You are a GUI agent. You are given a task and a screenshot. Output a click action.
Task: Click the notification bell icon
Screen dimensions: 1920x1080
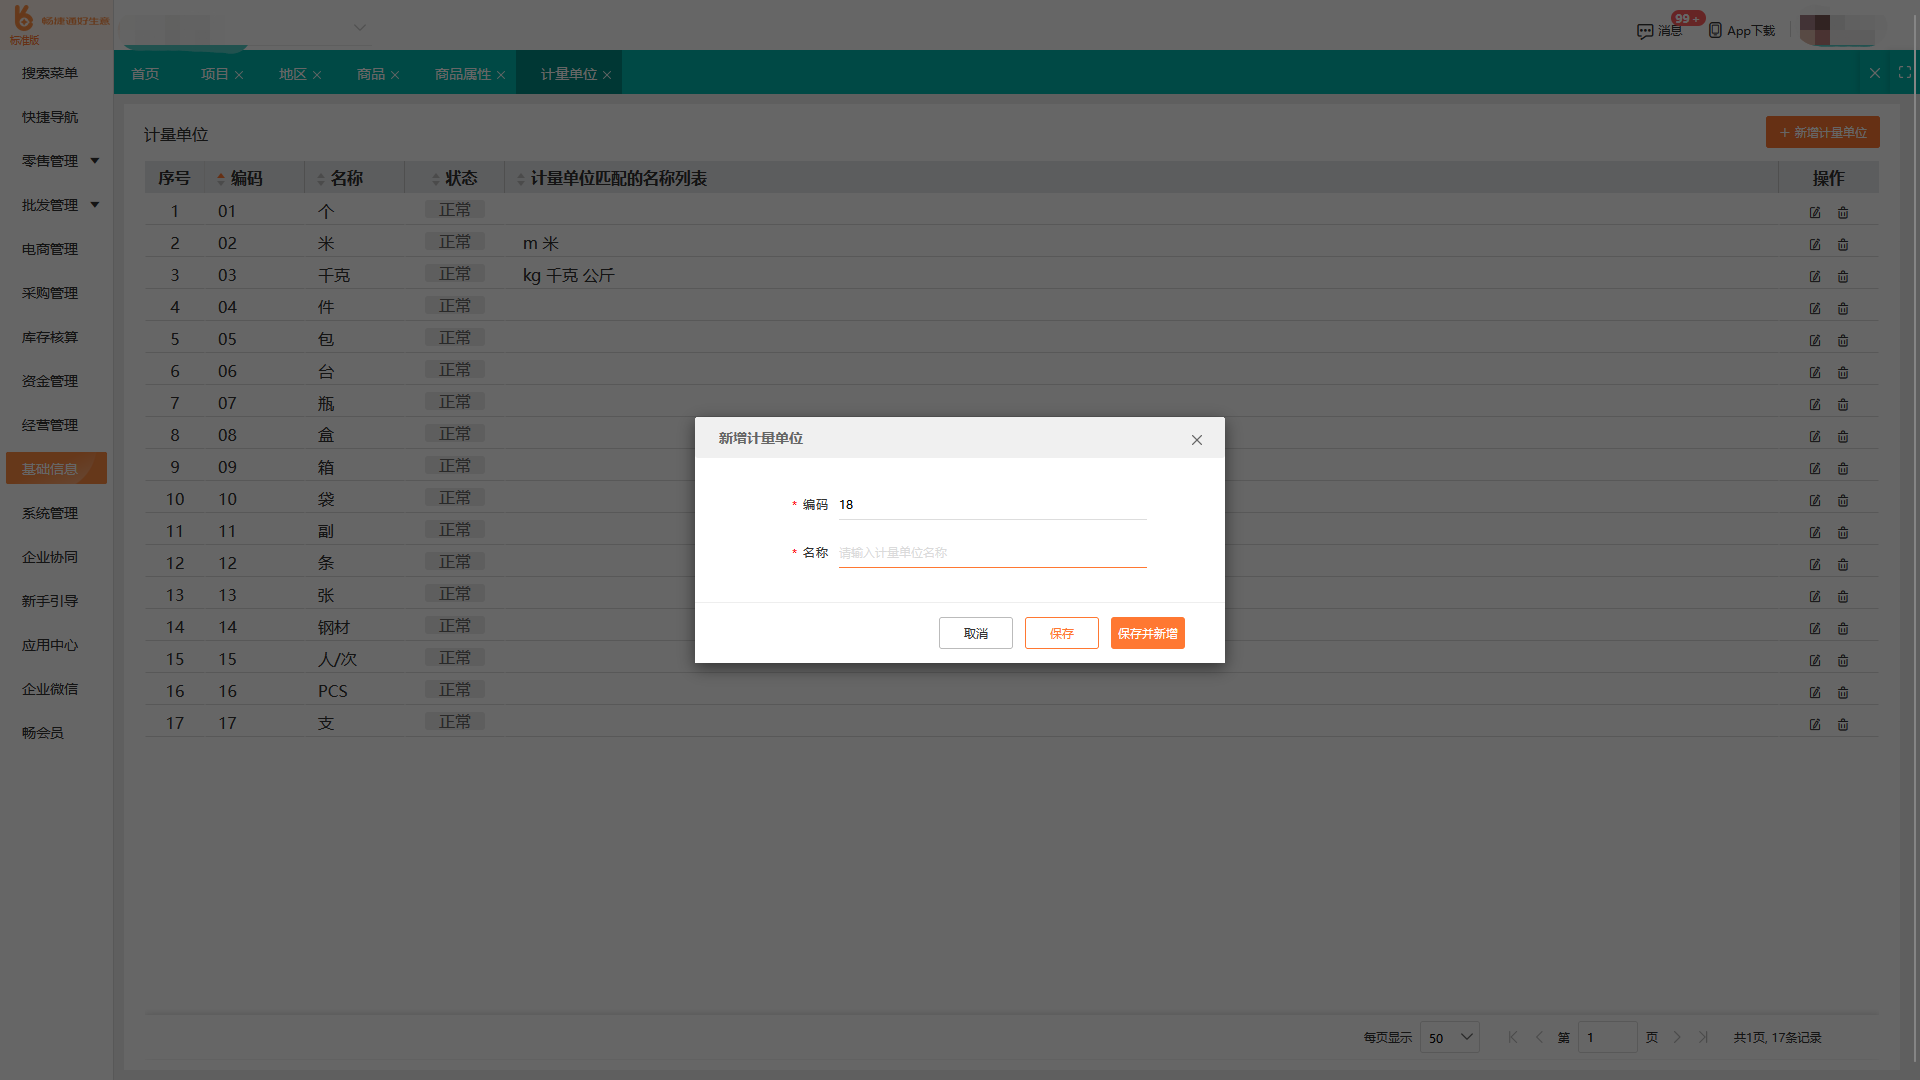click(x=1647, y=30)
